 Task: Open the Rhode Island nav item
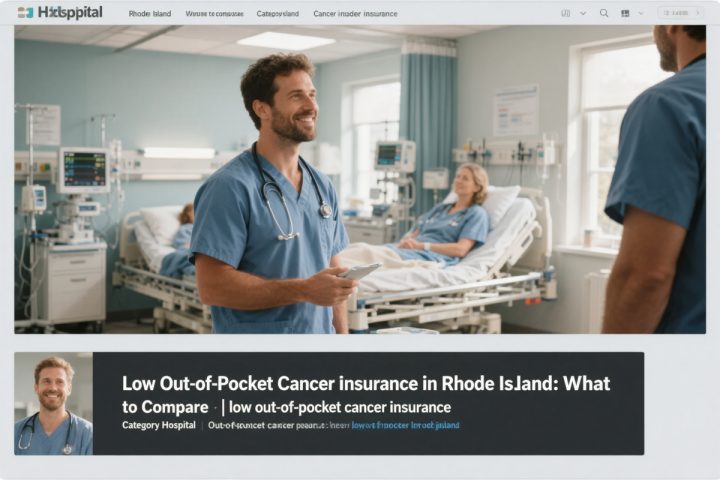click(x=150, y=14)
